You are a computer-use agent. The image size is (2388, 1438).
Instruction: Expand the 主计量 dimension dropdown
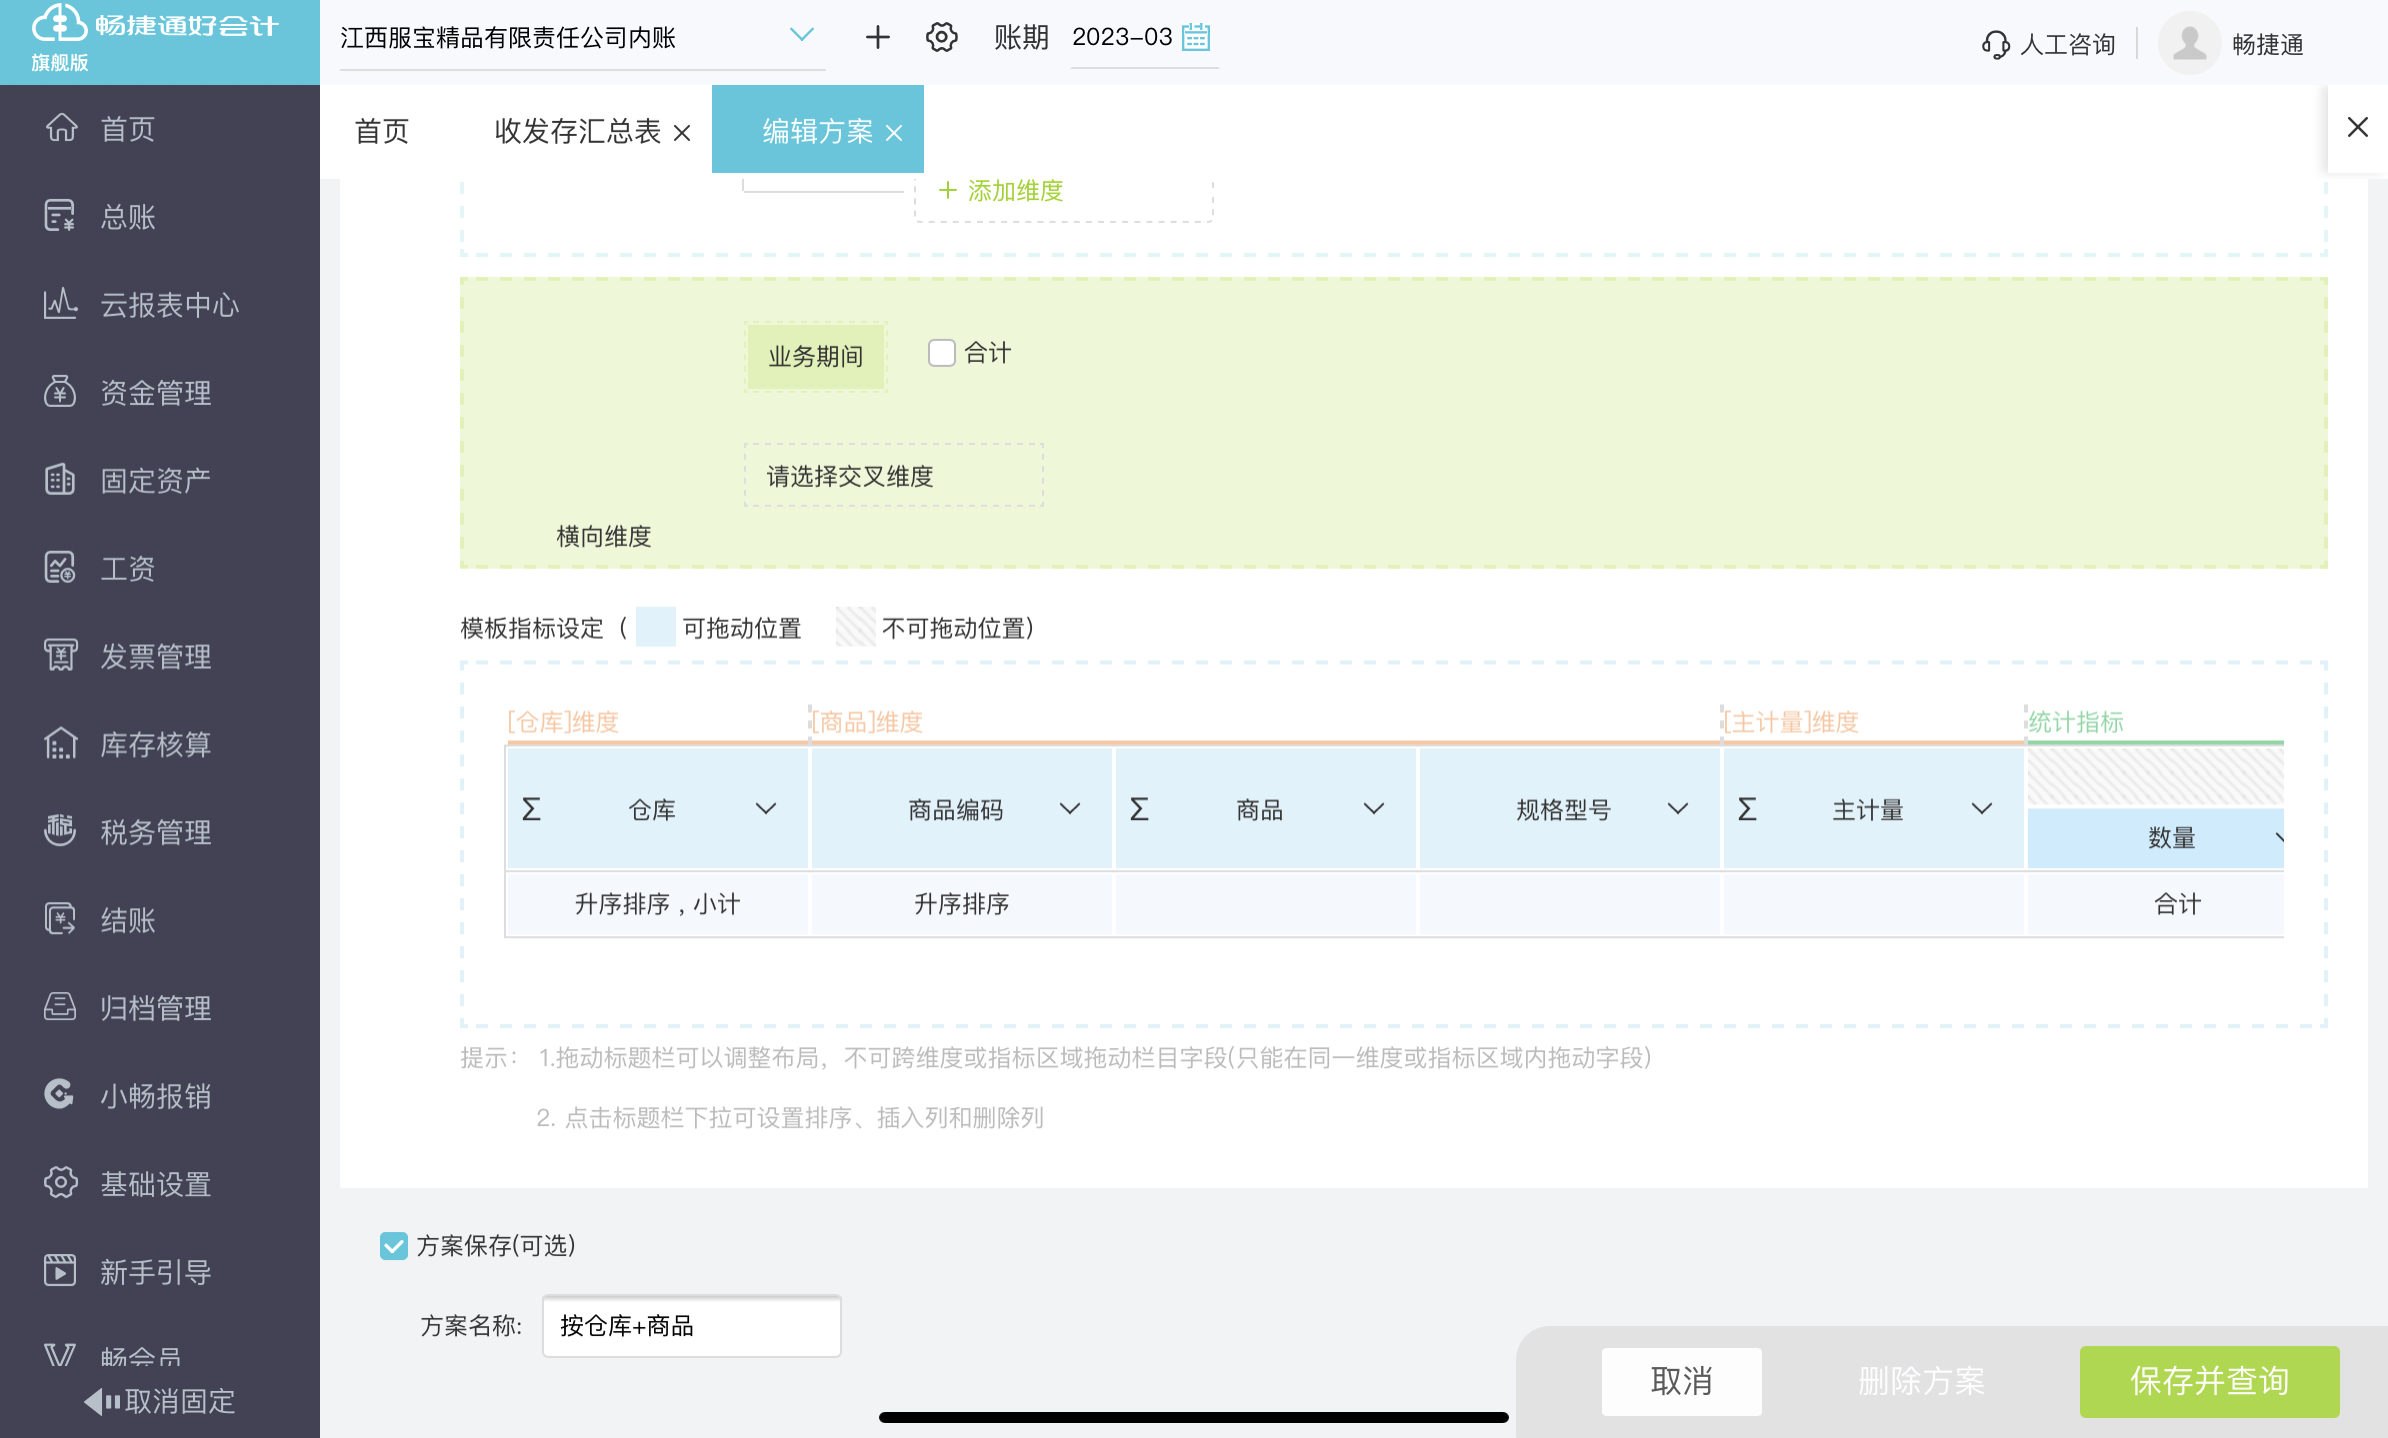tap(1984, 809)
